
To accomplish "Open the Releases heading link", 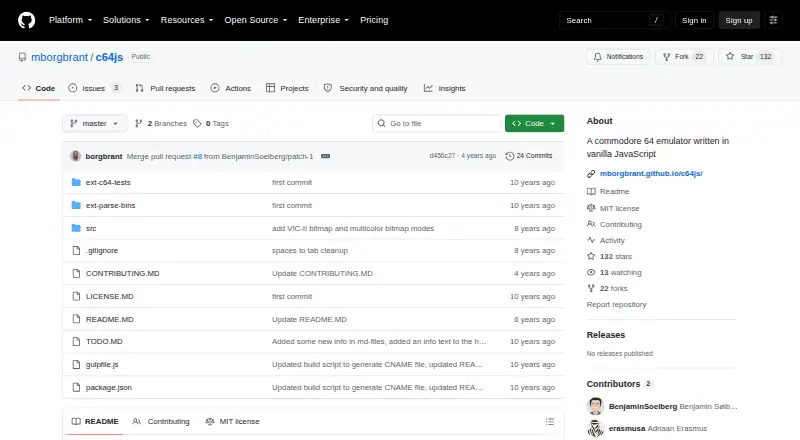I will pos(606,335).
